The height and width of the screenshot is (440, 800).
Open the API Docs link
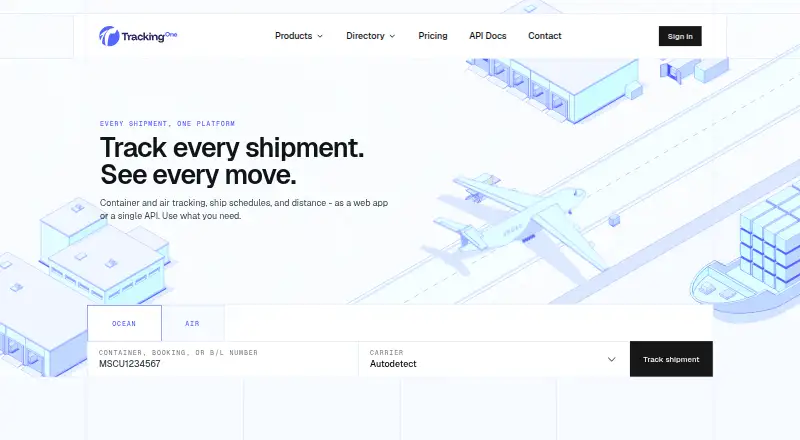pyautogui.click(x=488, y=36)
